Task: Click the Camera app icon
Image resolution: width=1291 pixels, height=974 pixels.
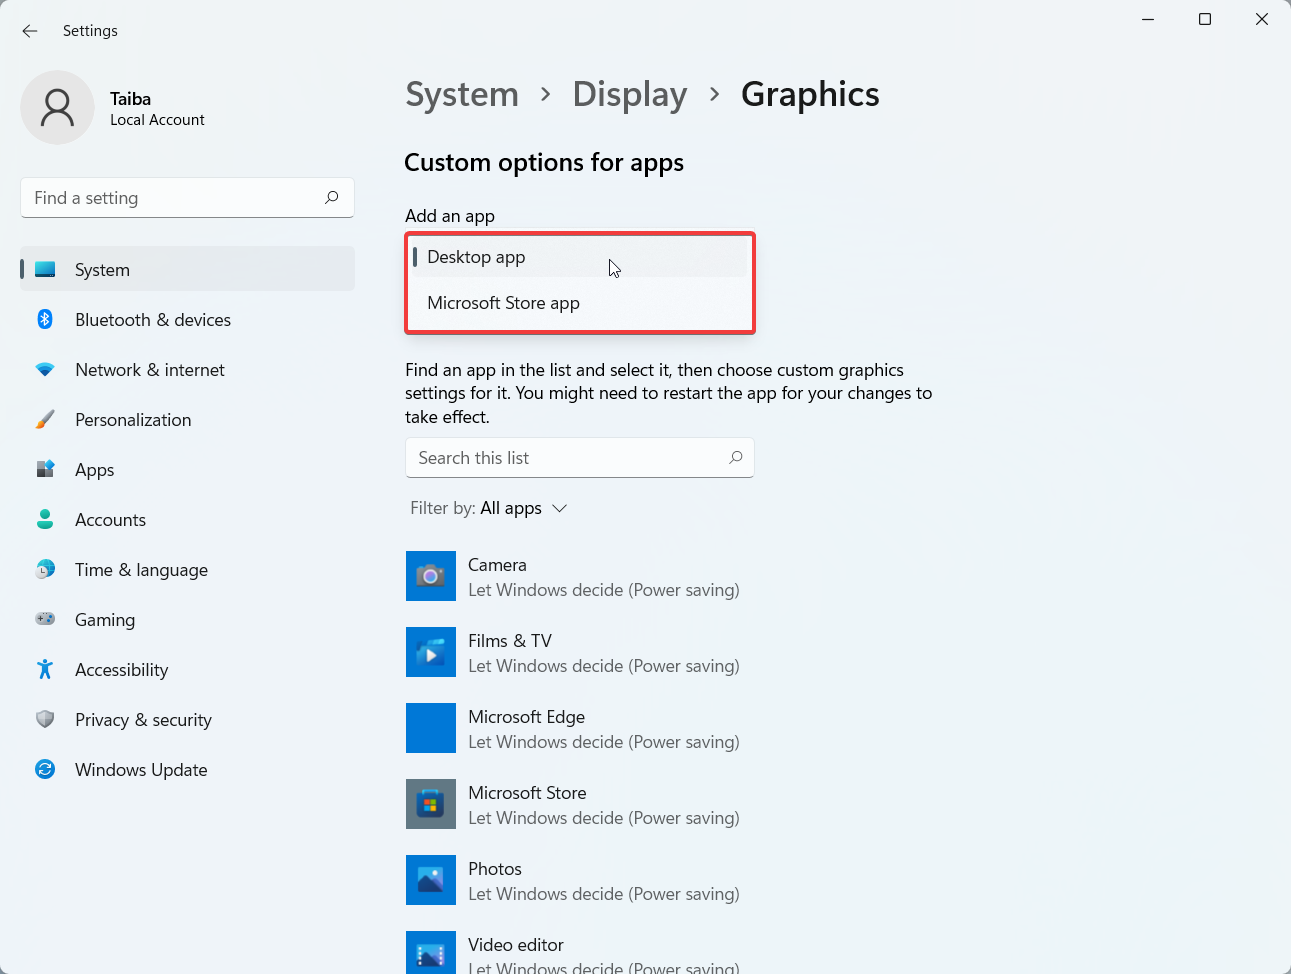Action: pos(431,576)
